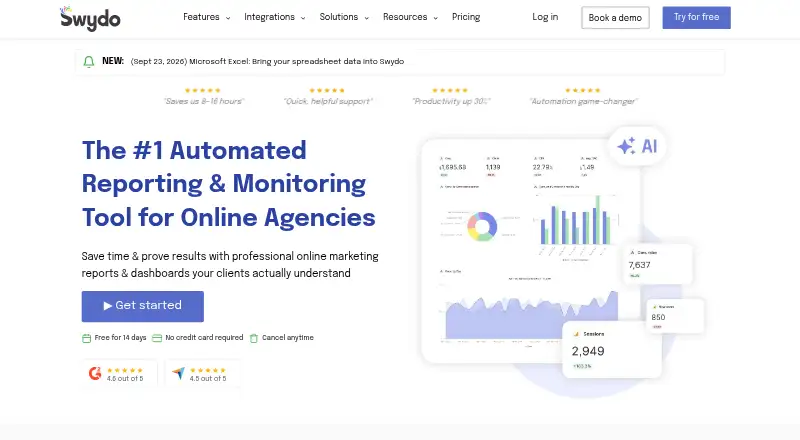Viewport: 800px width, 440px height.
Task: Open the Microsoft Excel news announcement
Action: (x=267, y=61)
